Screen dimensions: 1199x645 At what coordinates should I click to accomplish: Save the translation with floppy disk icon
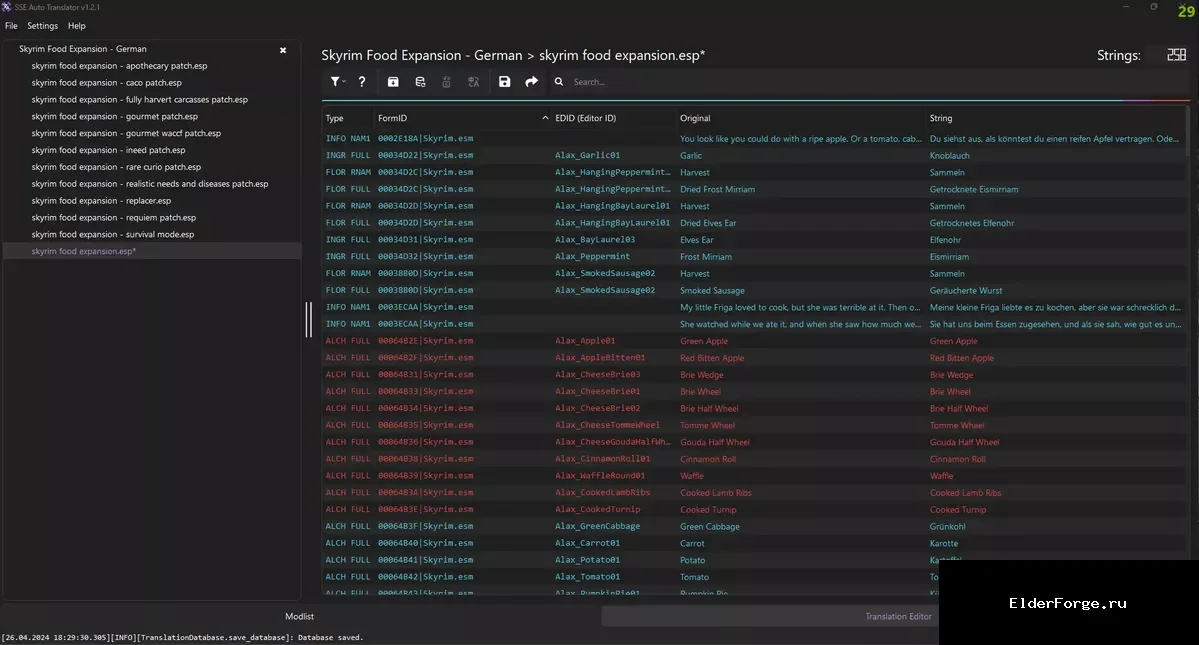[x=504, y=82]
